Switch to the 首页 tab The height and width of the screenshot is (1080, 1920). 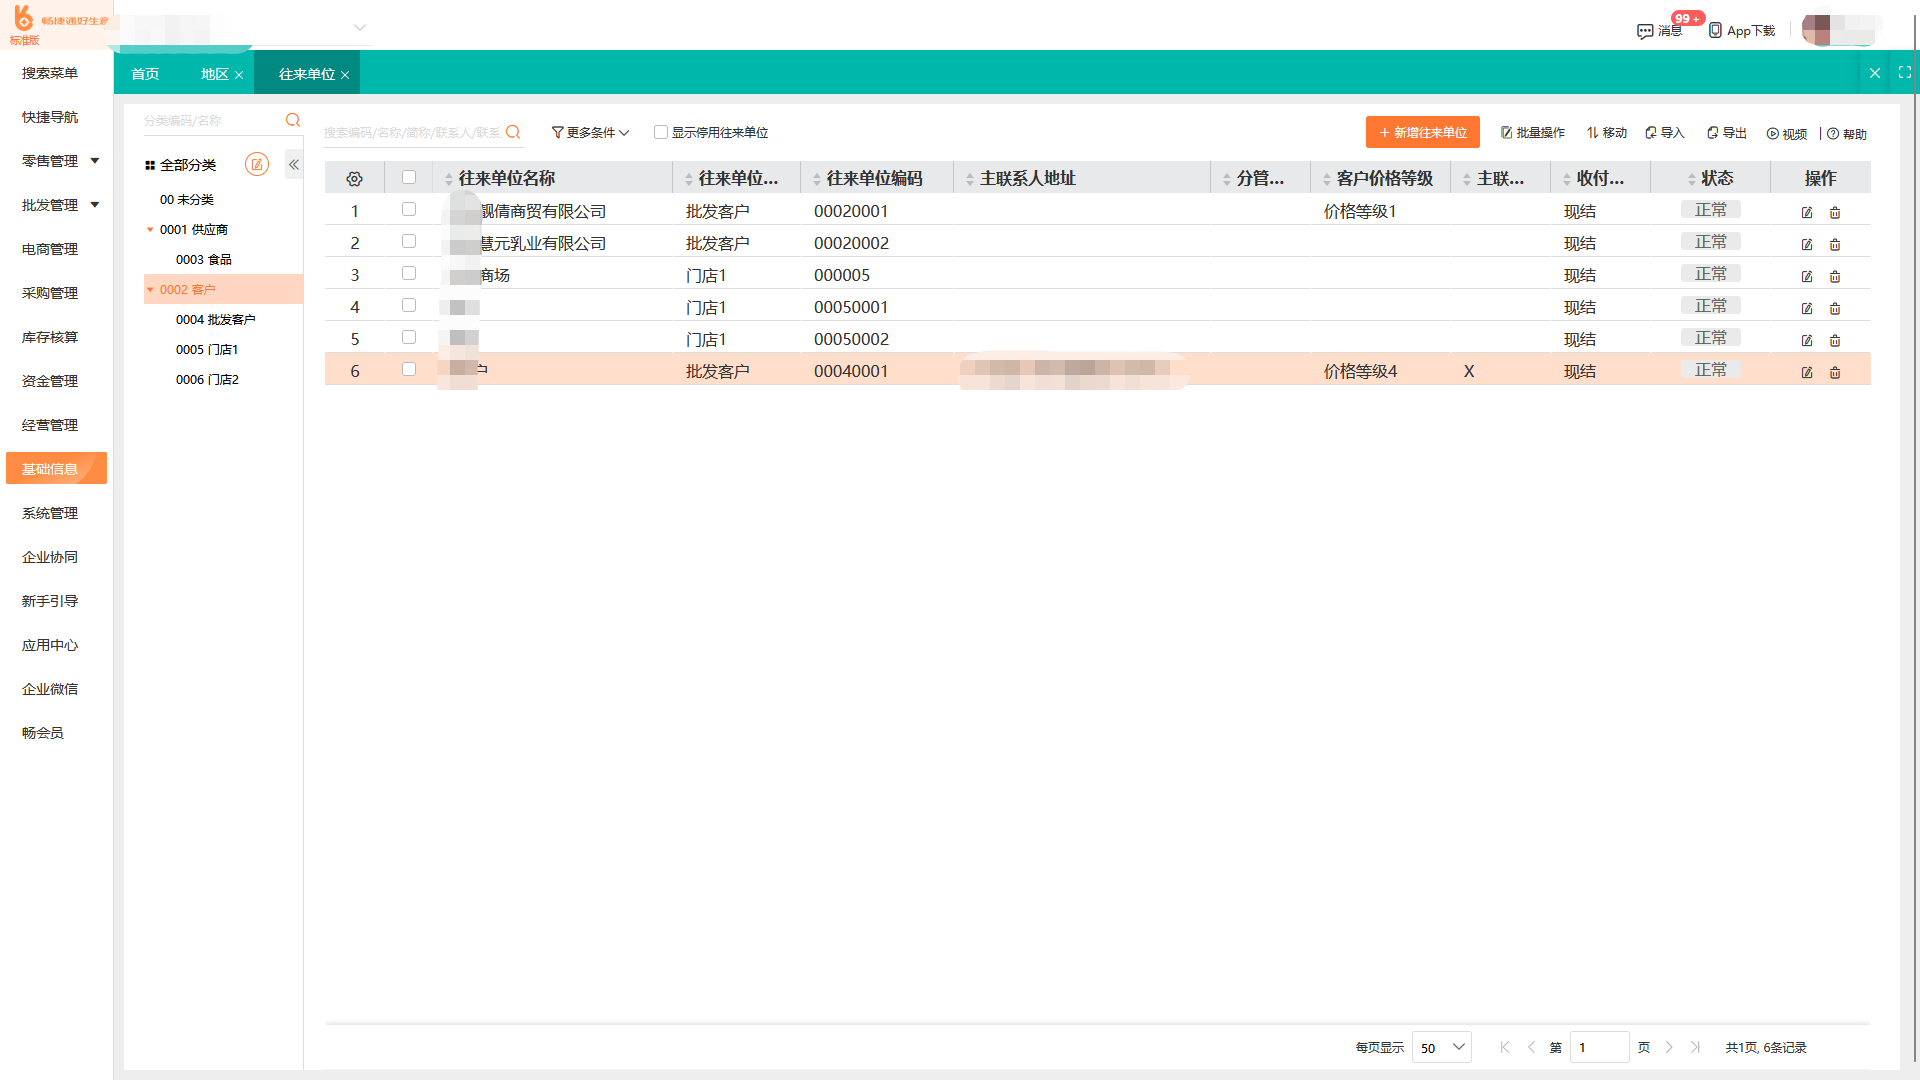(x=146, y=74)
